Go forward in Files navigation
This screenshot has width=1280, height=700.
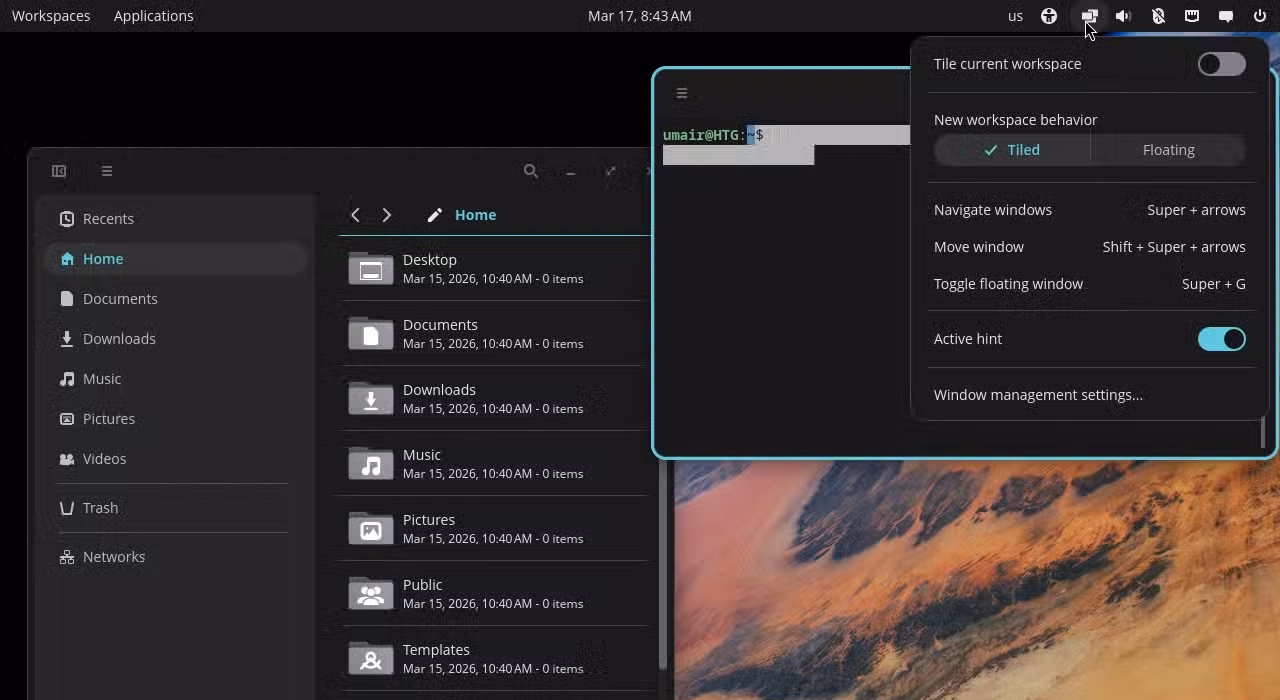coord(387,215)
